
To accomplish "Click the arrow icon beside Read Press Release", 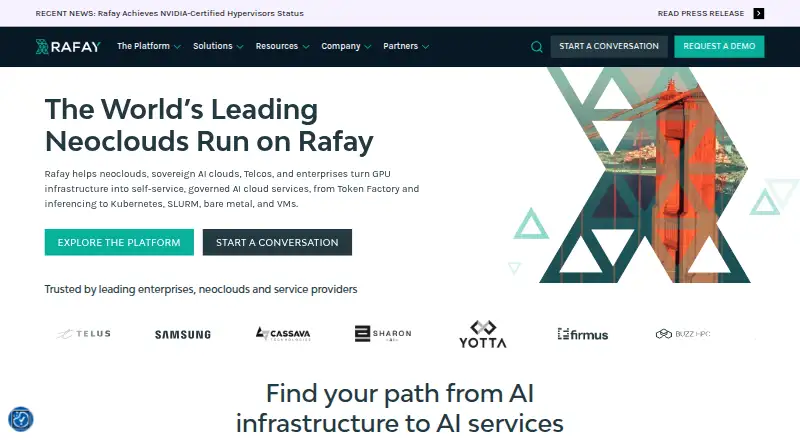I will pos(759,13).
